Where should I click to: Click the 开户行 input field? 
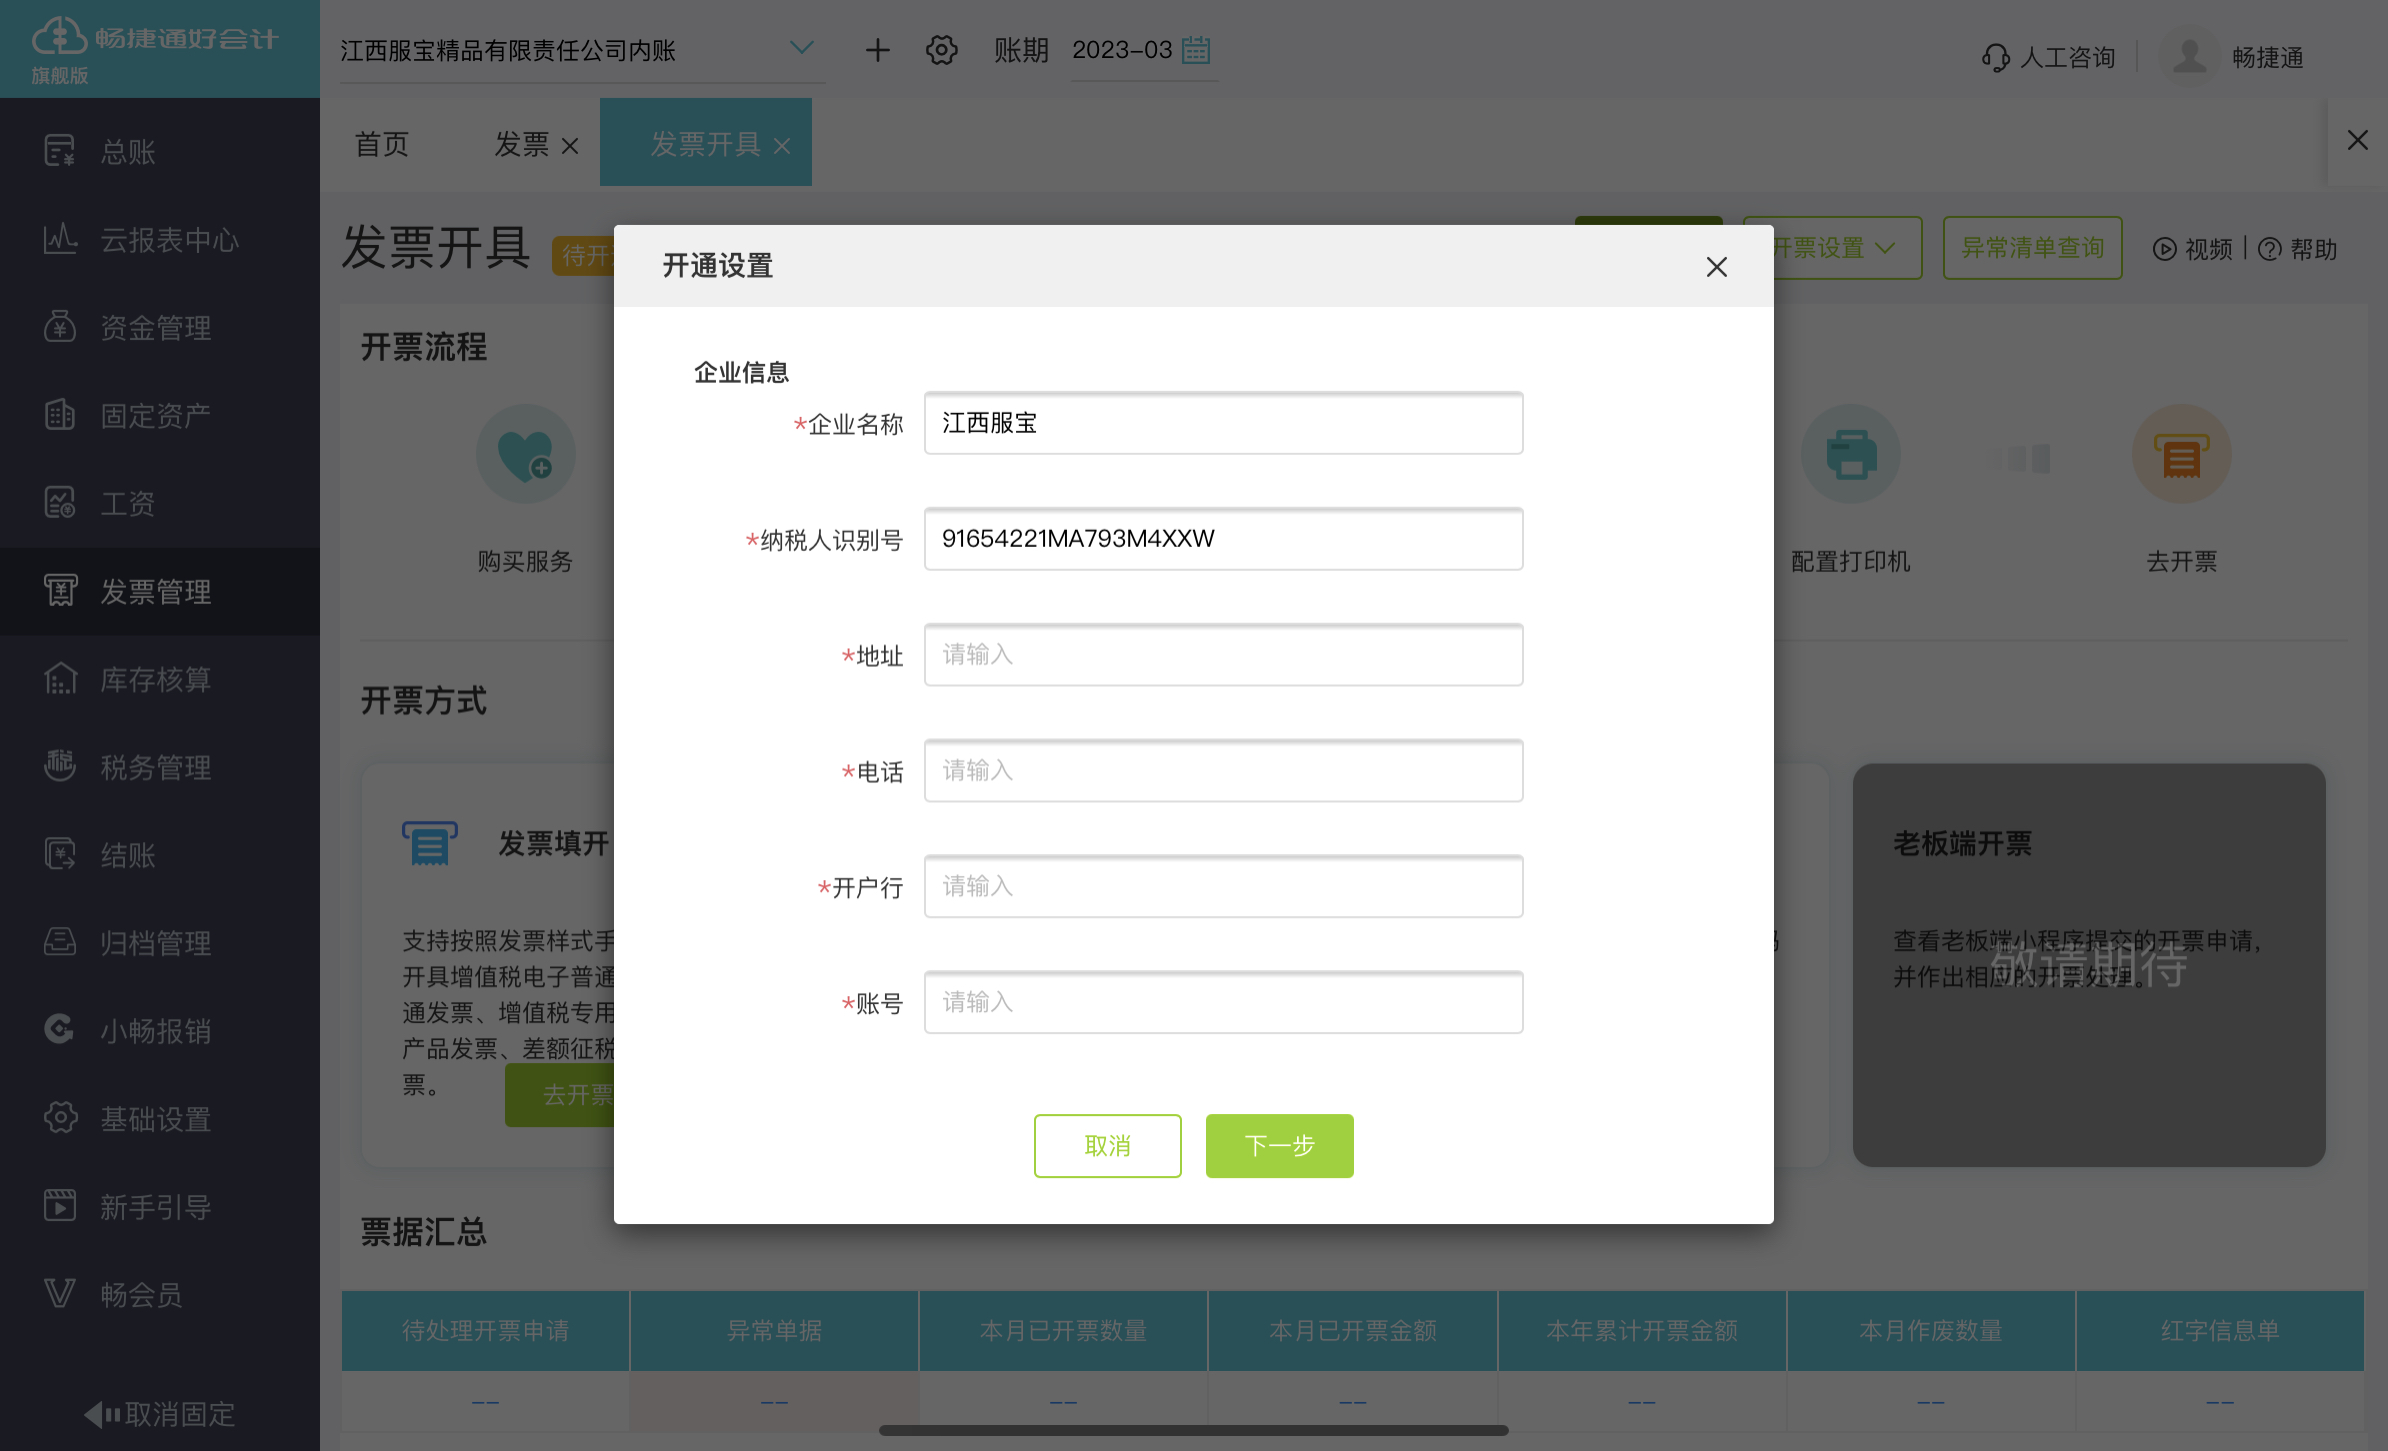1221,887
